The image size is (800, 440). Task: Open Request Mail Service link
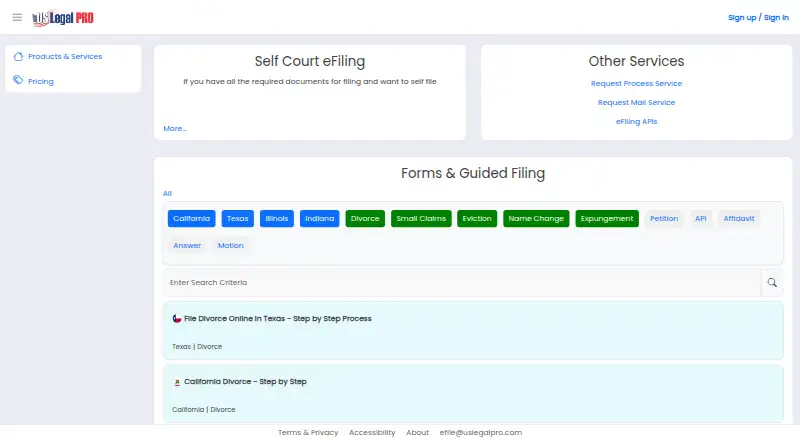[636, 102]
